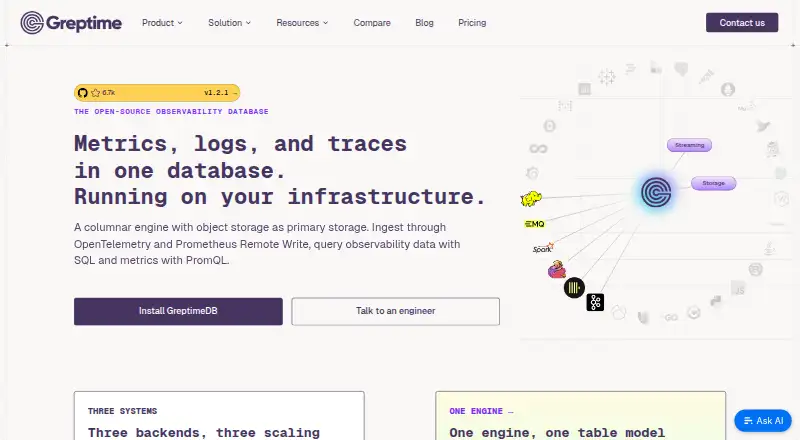Click the Kafka logo in the diagram
Screen dimensions: 800x440
coord(595,302)
